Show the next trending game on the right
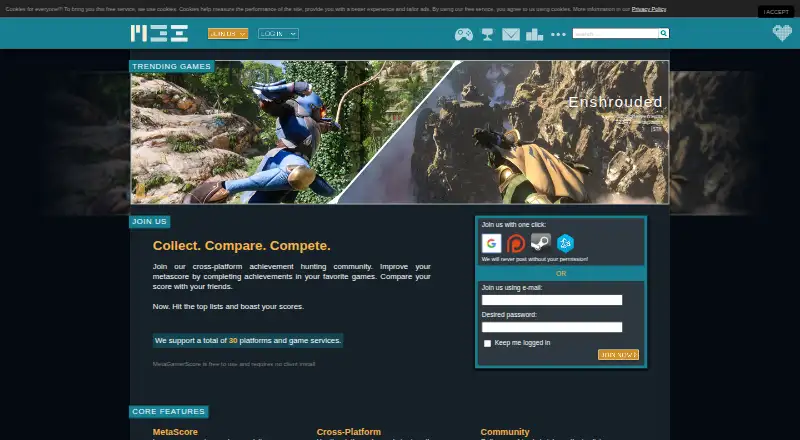The width and height of the screenshot is (800, 440). tap(714, 142)
